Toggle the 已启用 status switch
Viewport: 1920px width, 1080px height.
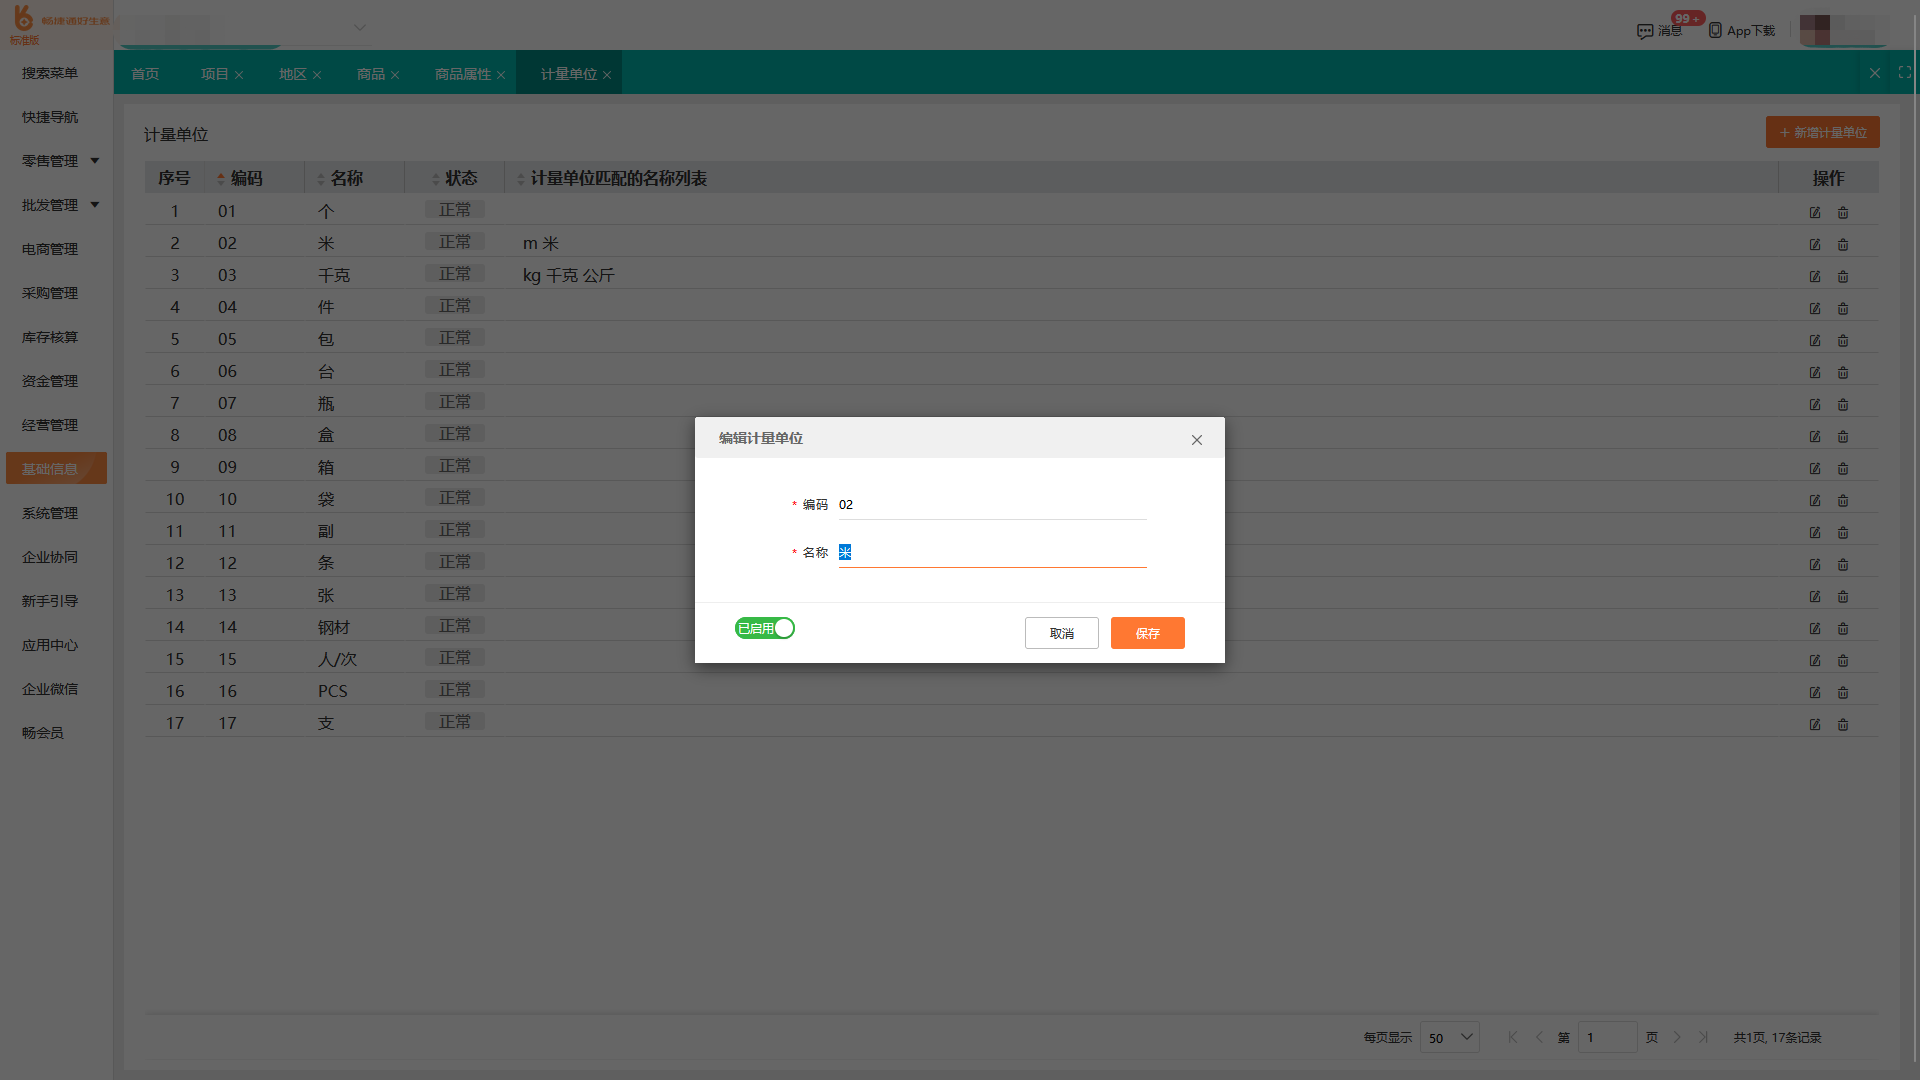[x=765, y=628]
